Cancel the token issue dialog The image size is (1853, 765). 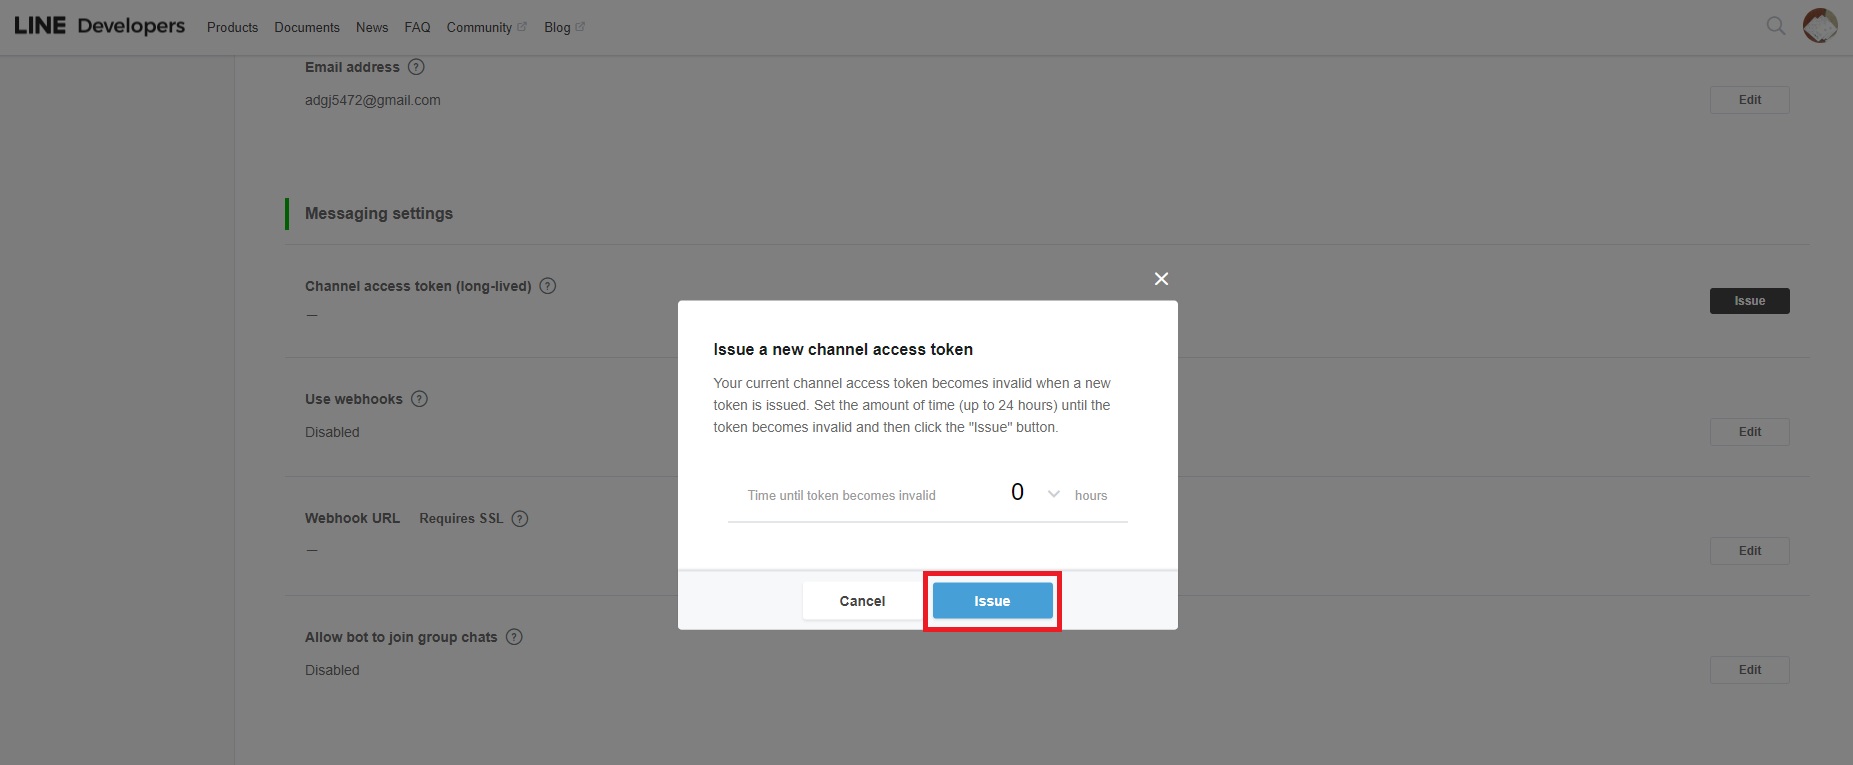(x=862, y=601)
